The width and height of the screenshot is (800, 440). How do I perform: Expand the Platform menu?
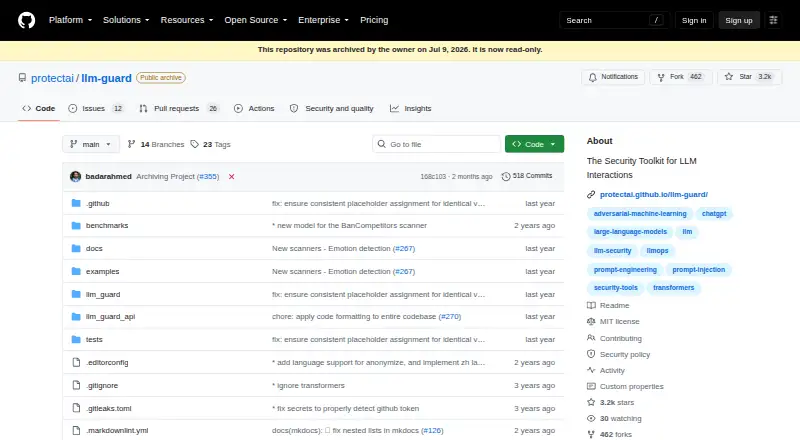(70, 20)
